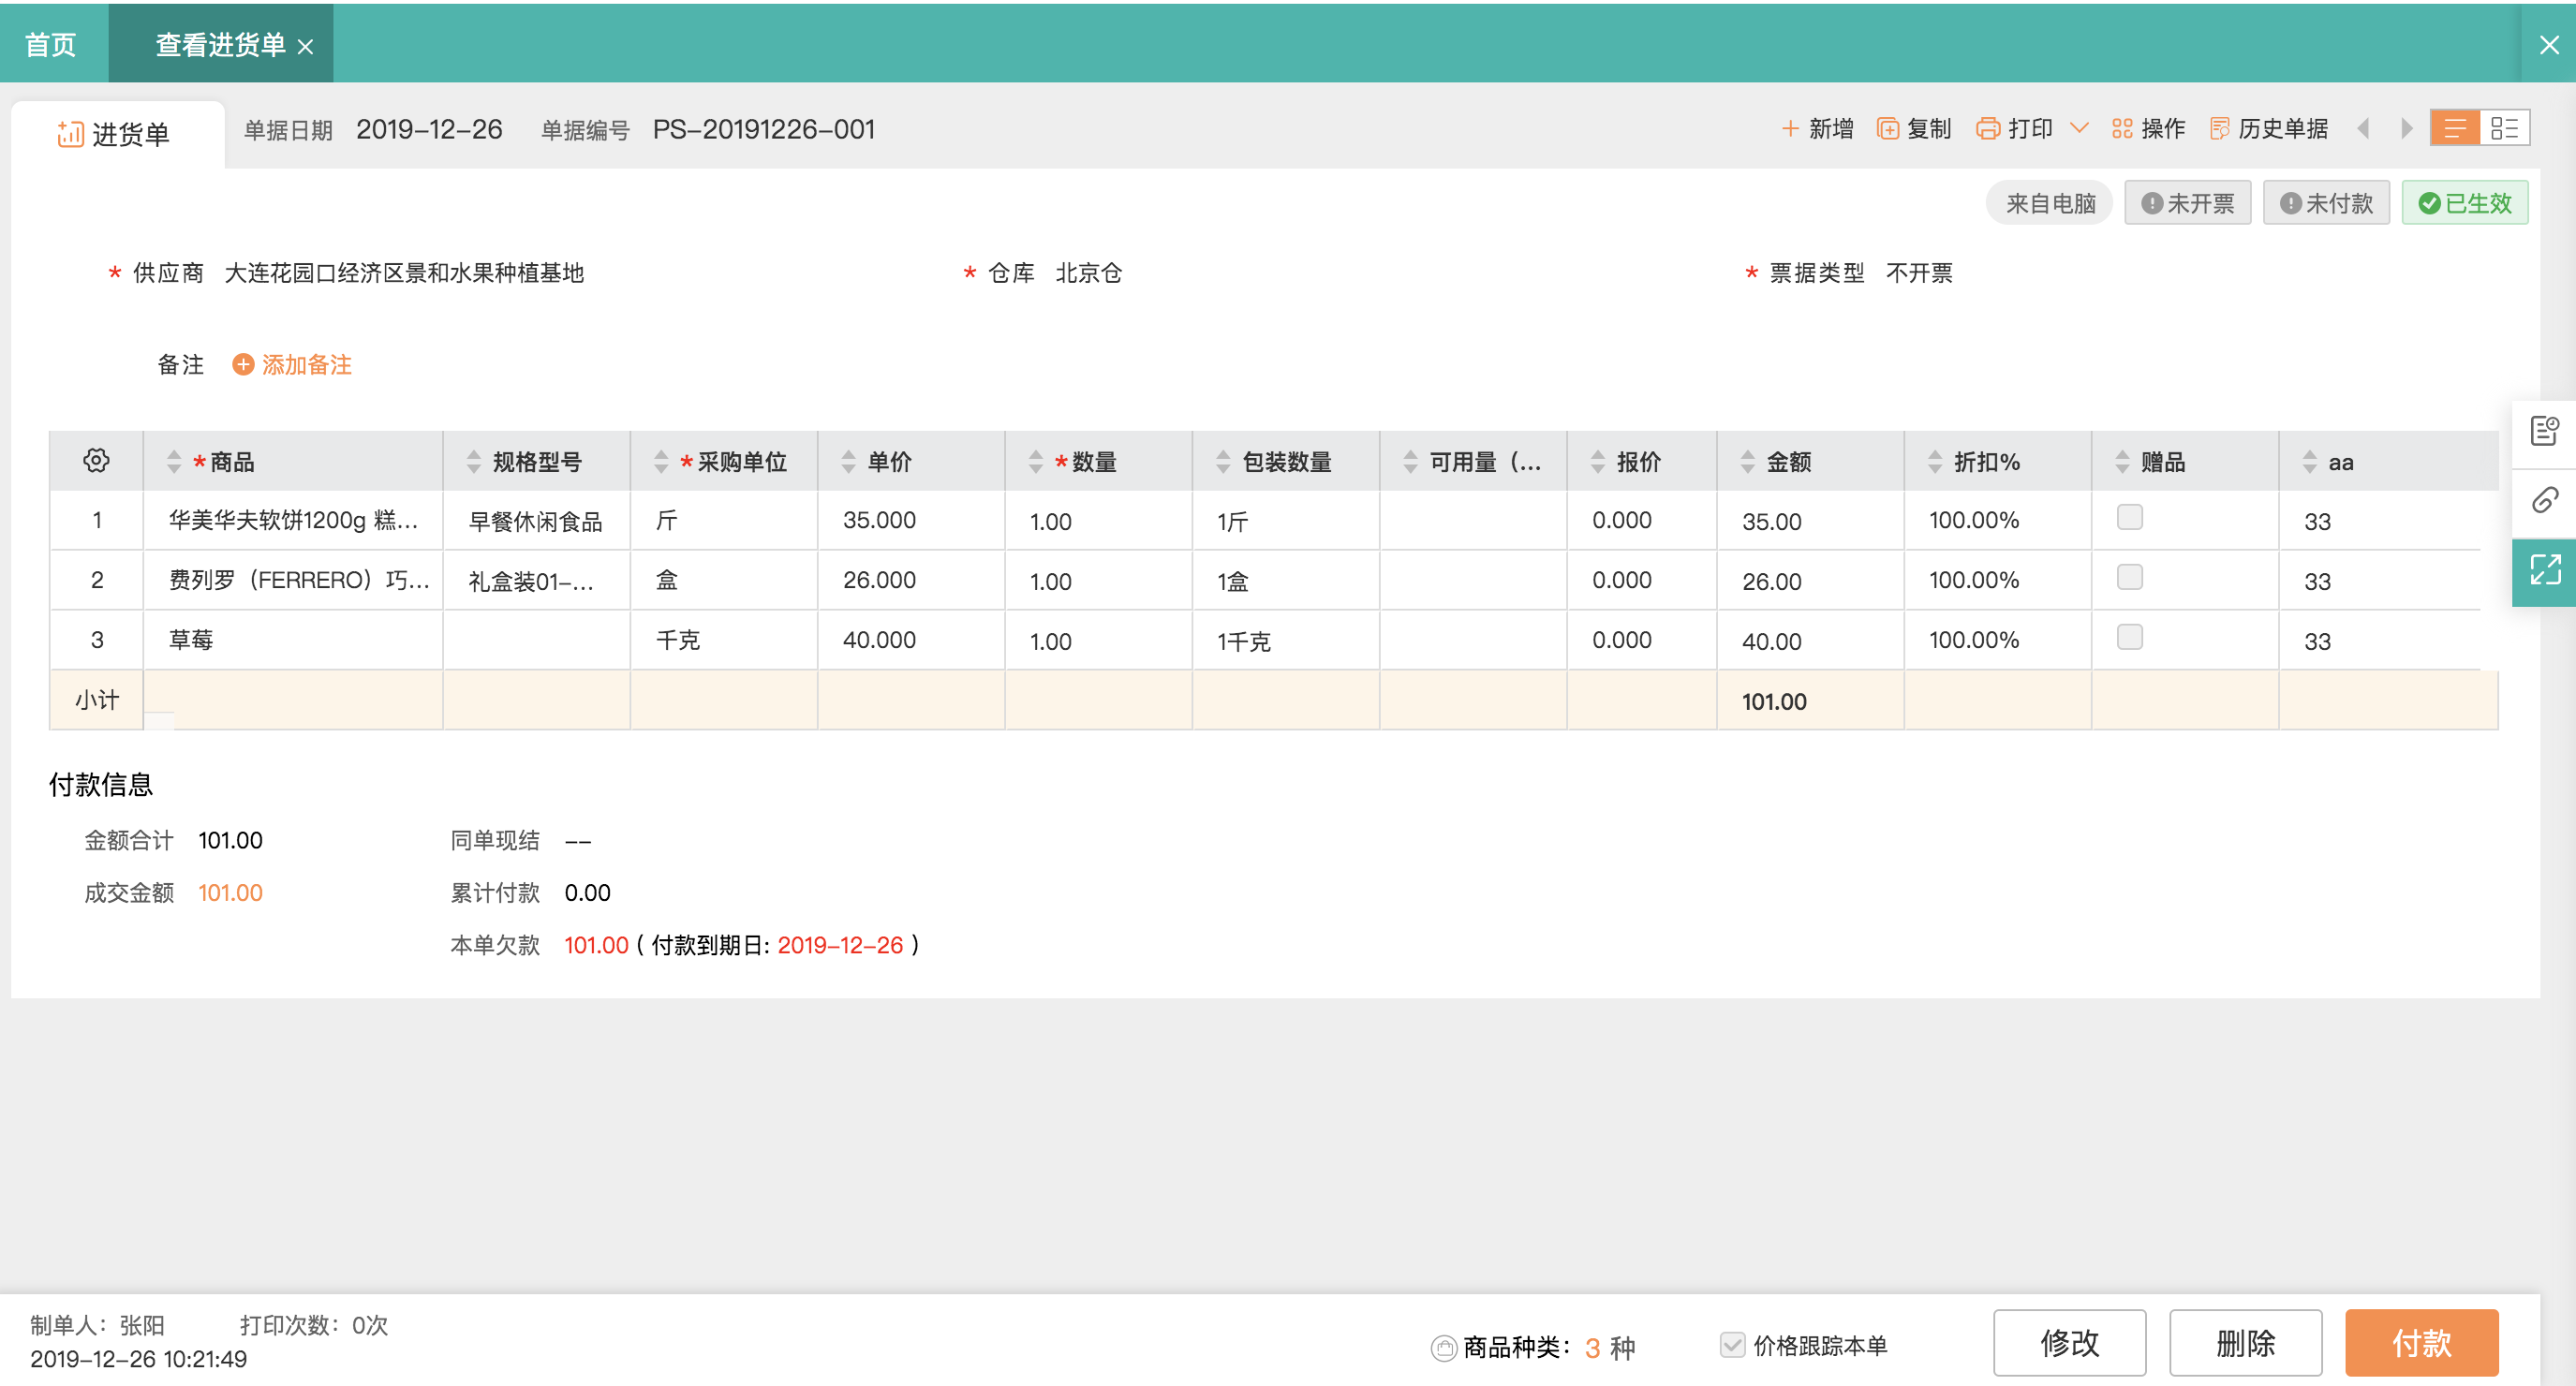Check the 赠品 checkbox in row 2
This screenshot has width=2576, height=1386.
(2130, 577)
